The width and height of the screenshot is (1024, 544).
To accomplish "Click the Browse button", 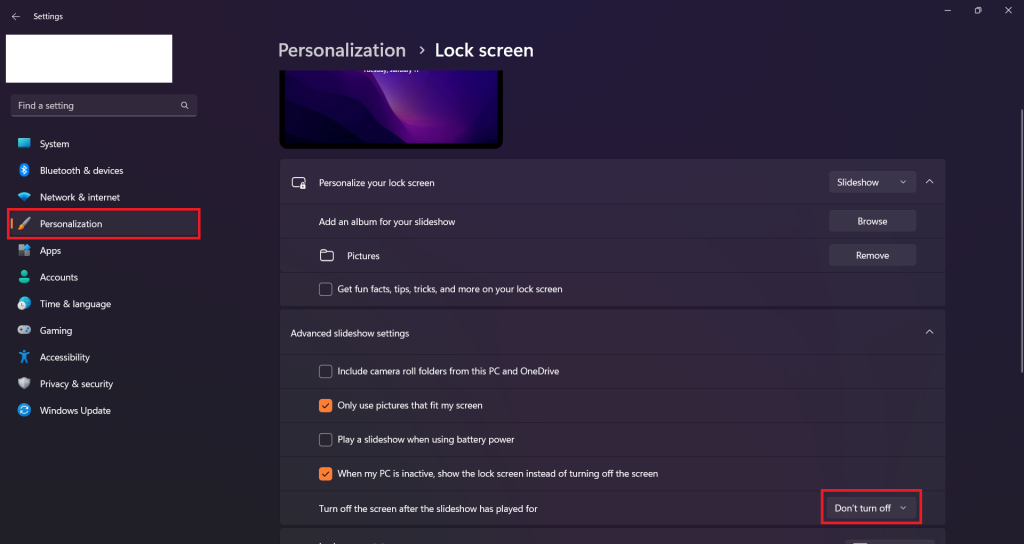I will 872,221.
